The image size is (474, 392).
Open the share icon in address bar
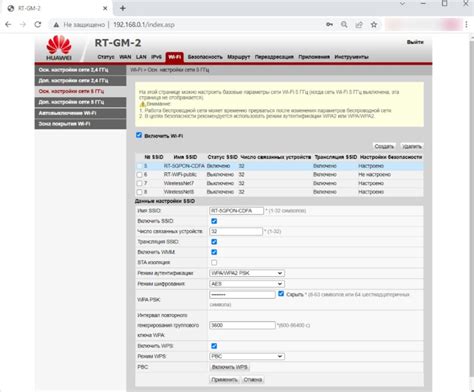(359, 25)
